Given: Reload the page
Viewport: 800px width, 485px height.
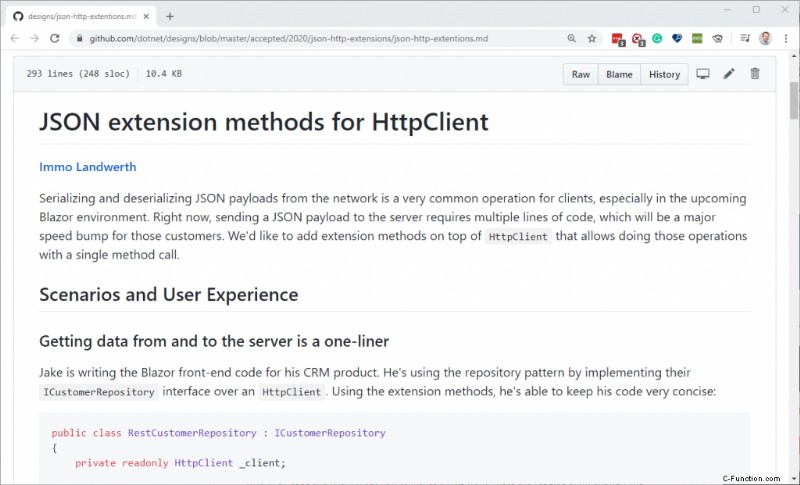Looking at the screenshot, I should click(x=56, y=38).
